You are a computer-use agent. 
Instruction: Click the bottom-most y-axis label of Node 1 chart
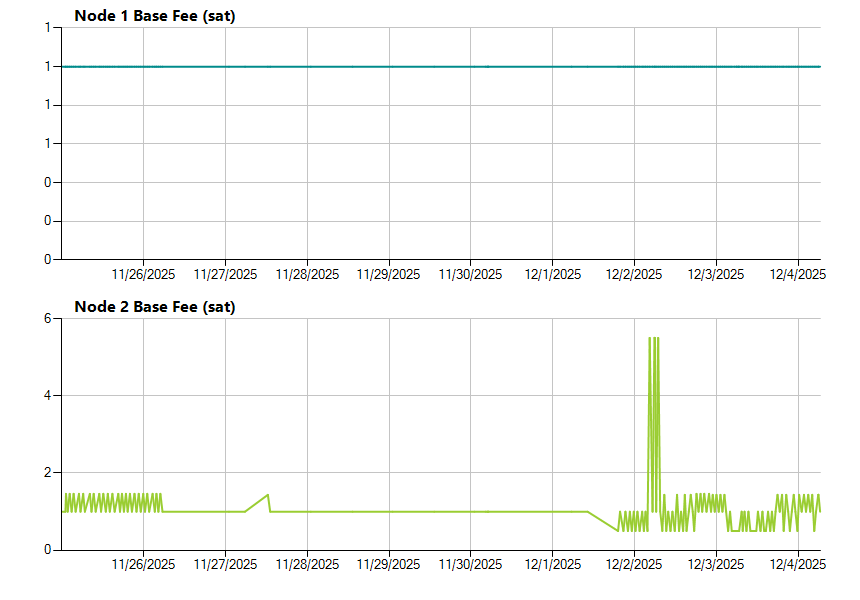(46, 259)
